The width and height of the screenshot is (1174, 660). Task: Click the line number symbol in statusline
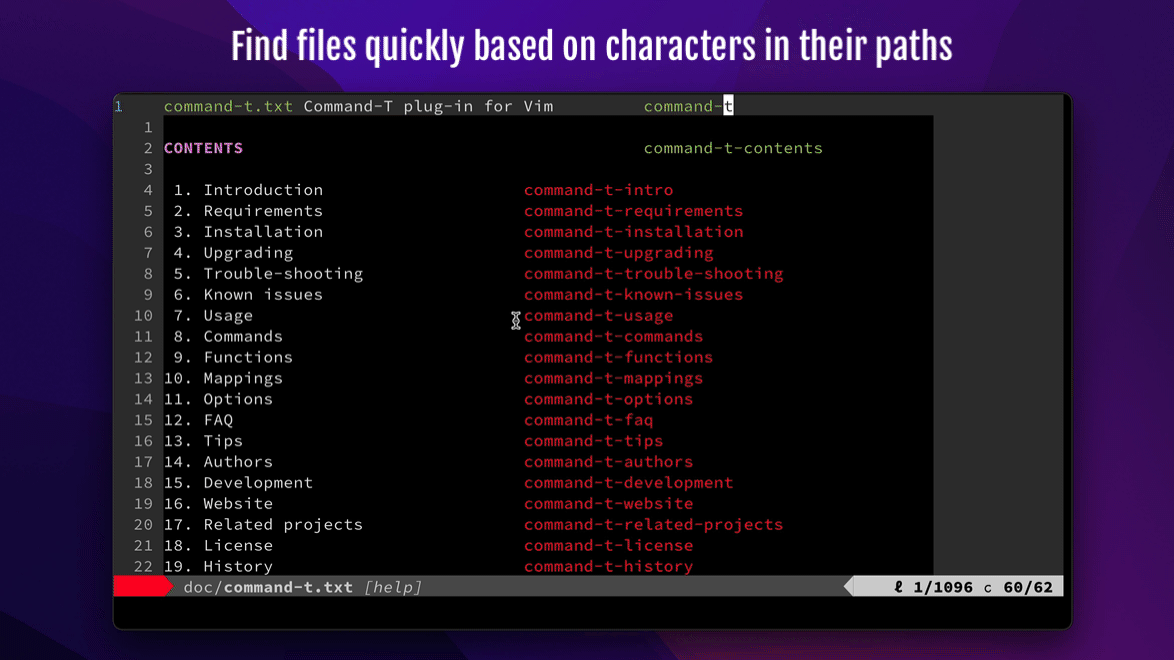(898, 587)
